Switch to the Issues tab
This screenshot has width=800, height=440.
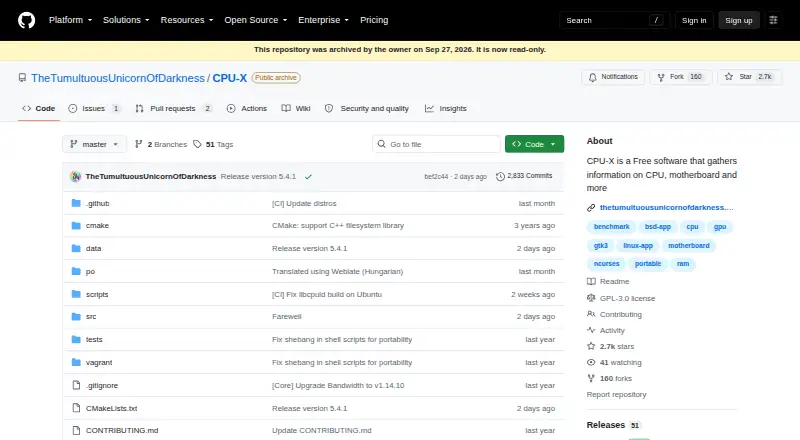94,108
